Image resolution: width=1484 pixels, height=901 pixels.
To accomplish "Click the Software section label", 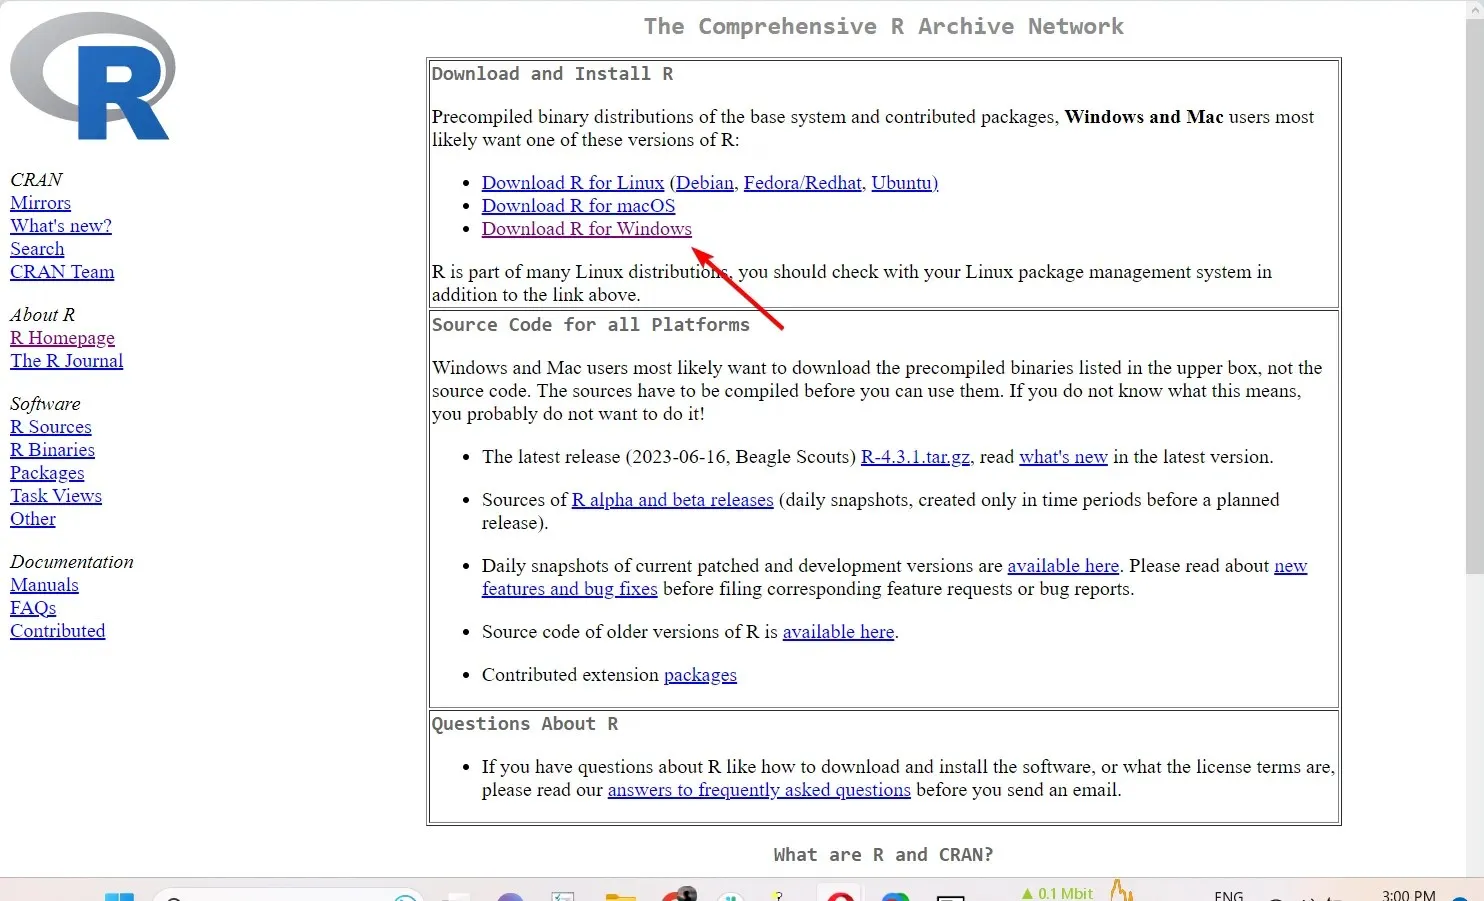I will (45, 404).
